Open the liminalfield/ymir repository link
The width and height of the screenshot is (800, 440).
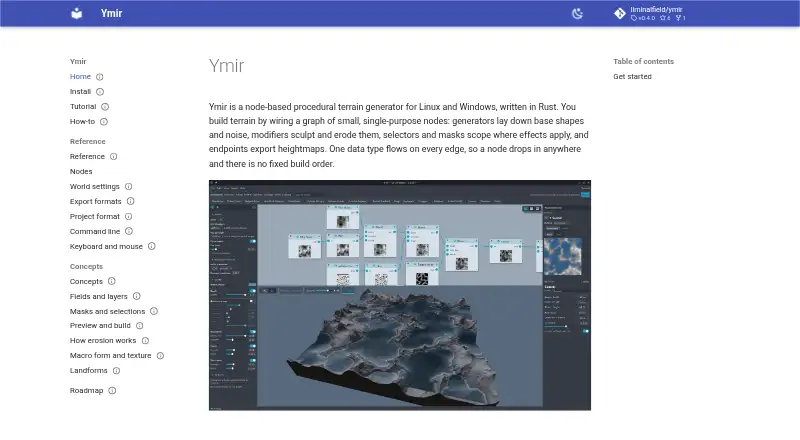click(x=656, y=10)
